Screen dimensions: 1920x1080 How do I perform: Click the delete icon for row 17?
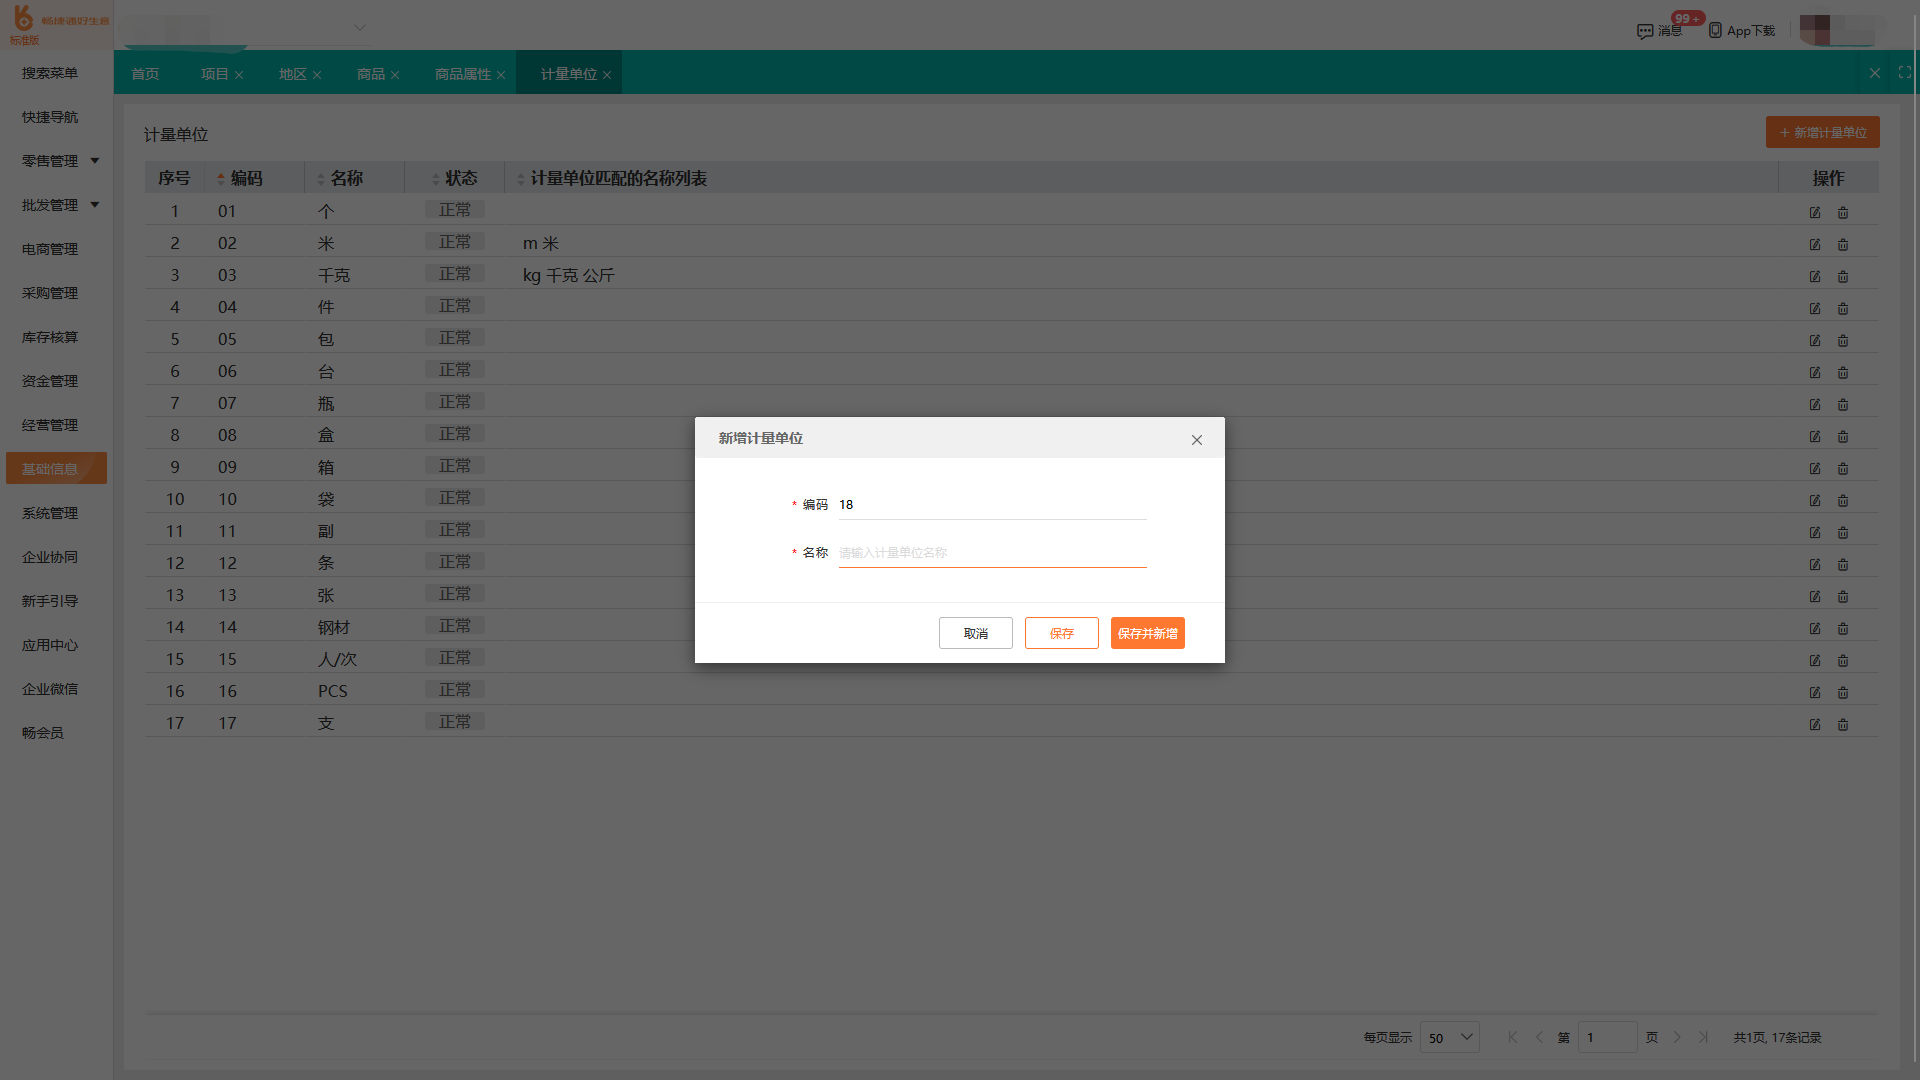(x=1844, y=724)
